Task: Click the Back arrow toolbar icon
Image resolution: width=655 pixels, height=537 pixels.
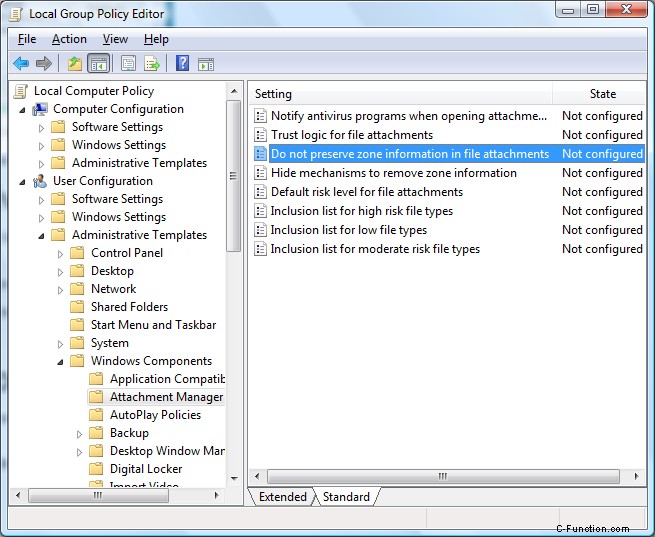Action: tap(21, 64)
